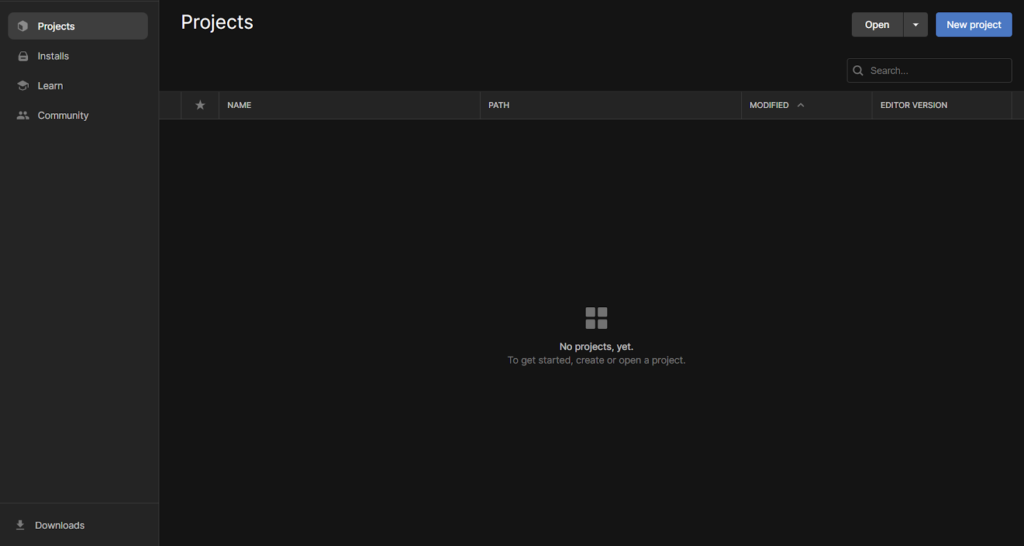Screen dimensions: 1024x546
Task: Create a project with New project button
Action: tap(973, 25)
